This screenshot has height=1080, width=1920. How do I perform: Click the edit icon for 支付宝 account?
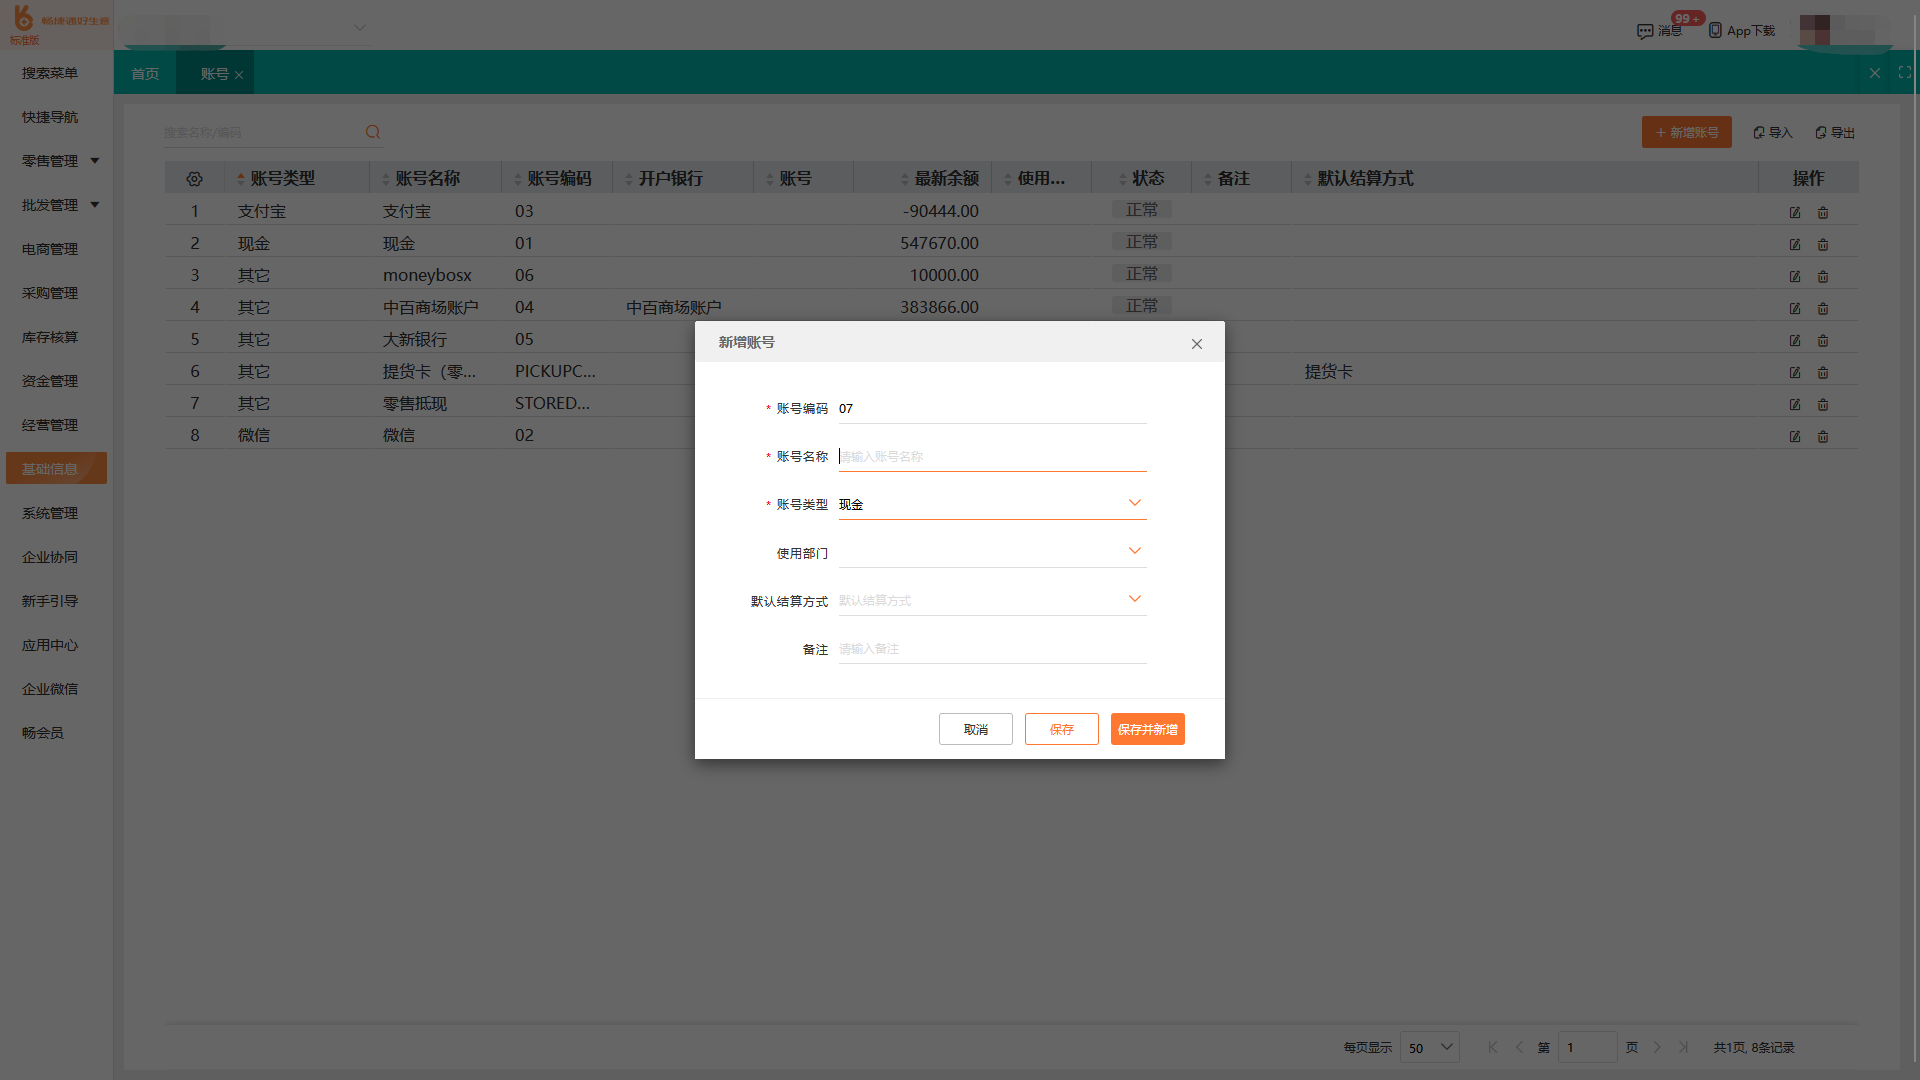1795,212
